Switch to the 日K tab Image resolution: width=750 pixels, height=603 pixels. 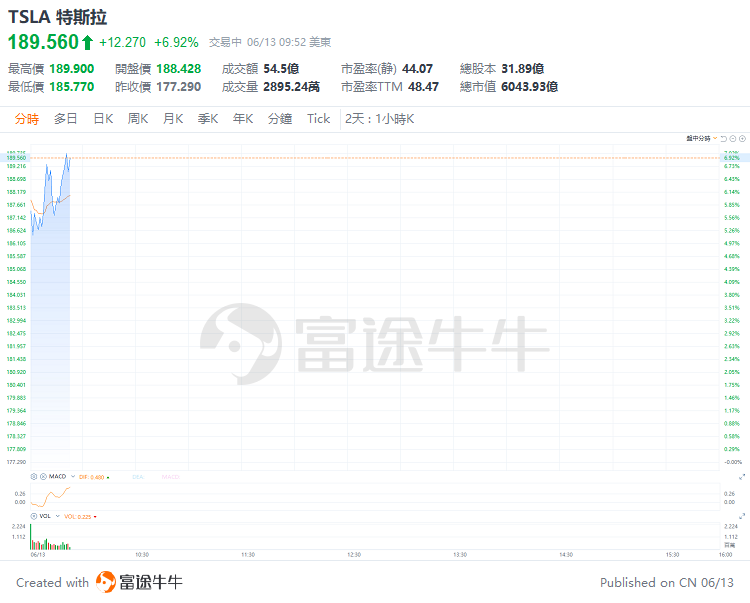click(103, 119)
